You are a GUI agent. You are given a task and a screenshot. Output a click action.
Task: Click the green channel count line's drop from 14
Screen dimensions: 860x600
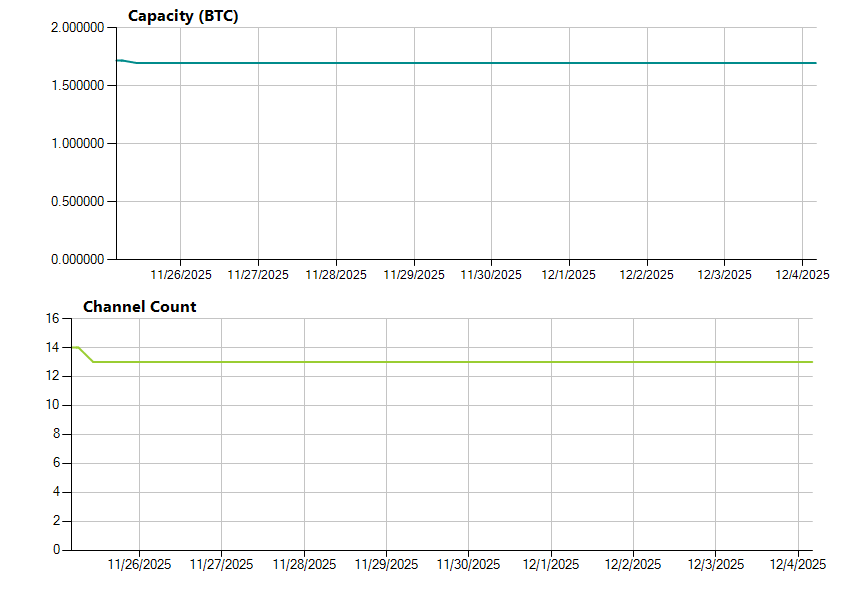point(86,354)
